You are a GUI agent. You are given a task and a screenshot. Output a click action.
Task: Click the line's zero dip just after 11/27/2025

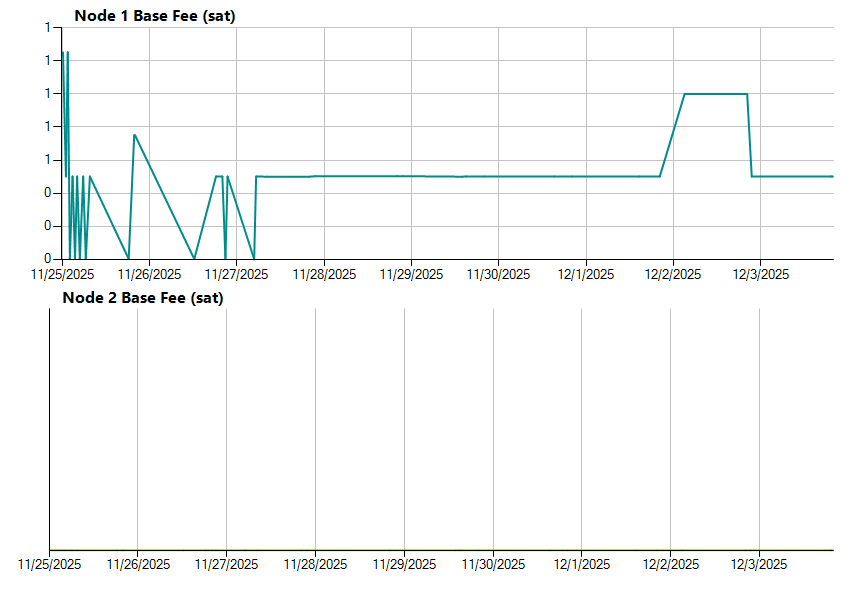point(254,258)
